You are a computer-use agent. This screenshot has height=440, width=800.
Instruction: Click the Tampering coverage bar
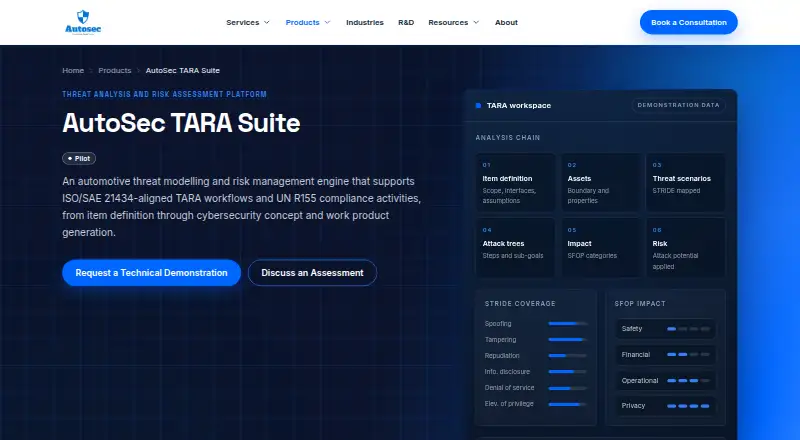pyautogui.click(x=567, y=339)
